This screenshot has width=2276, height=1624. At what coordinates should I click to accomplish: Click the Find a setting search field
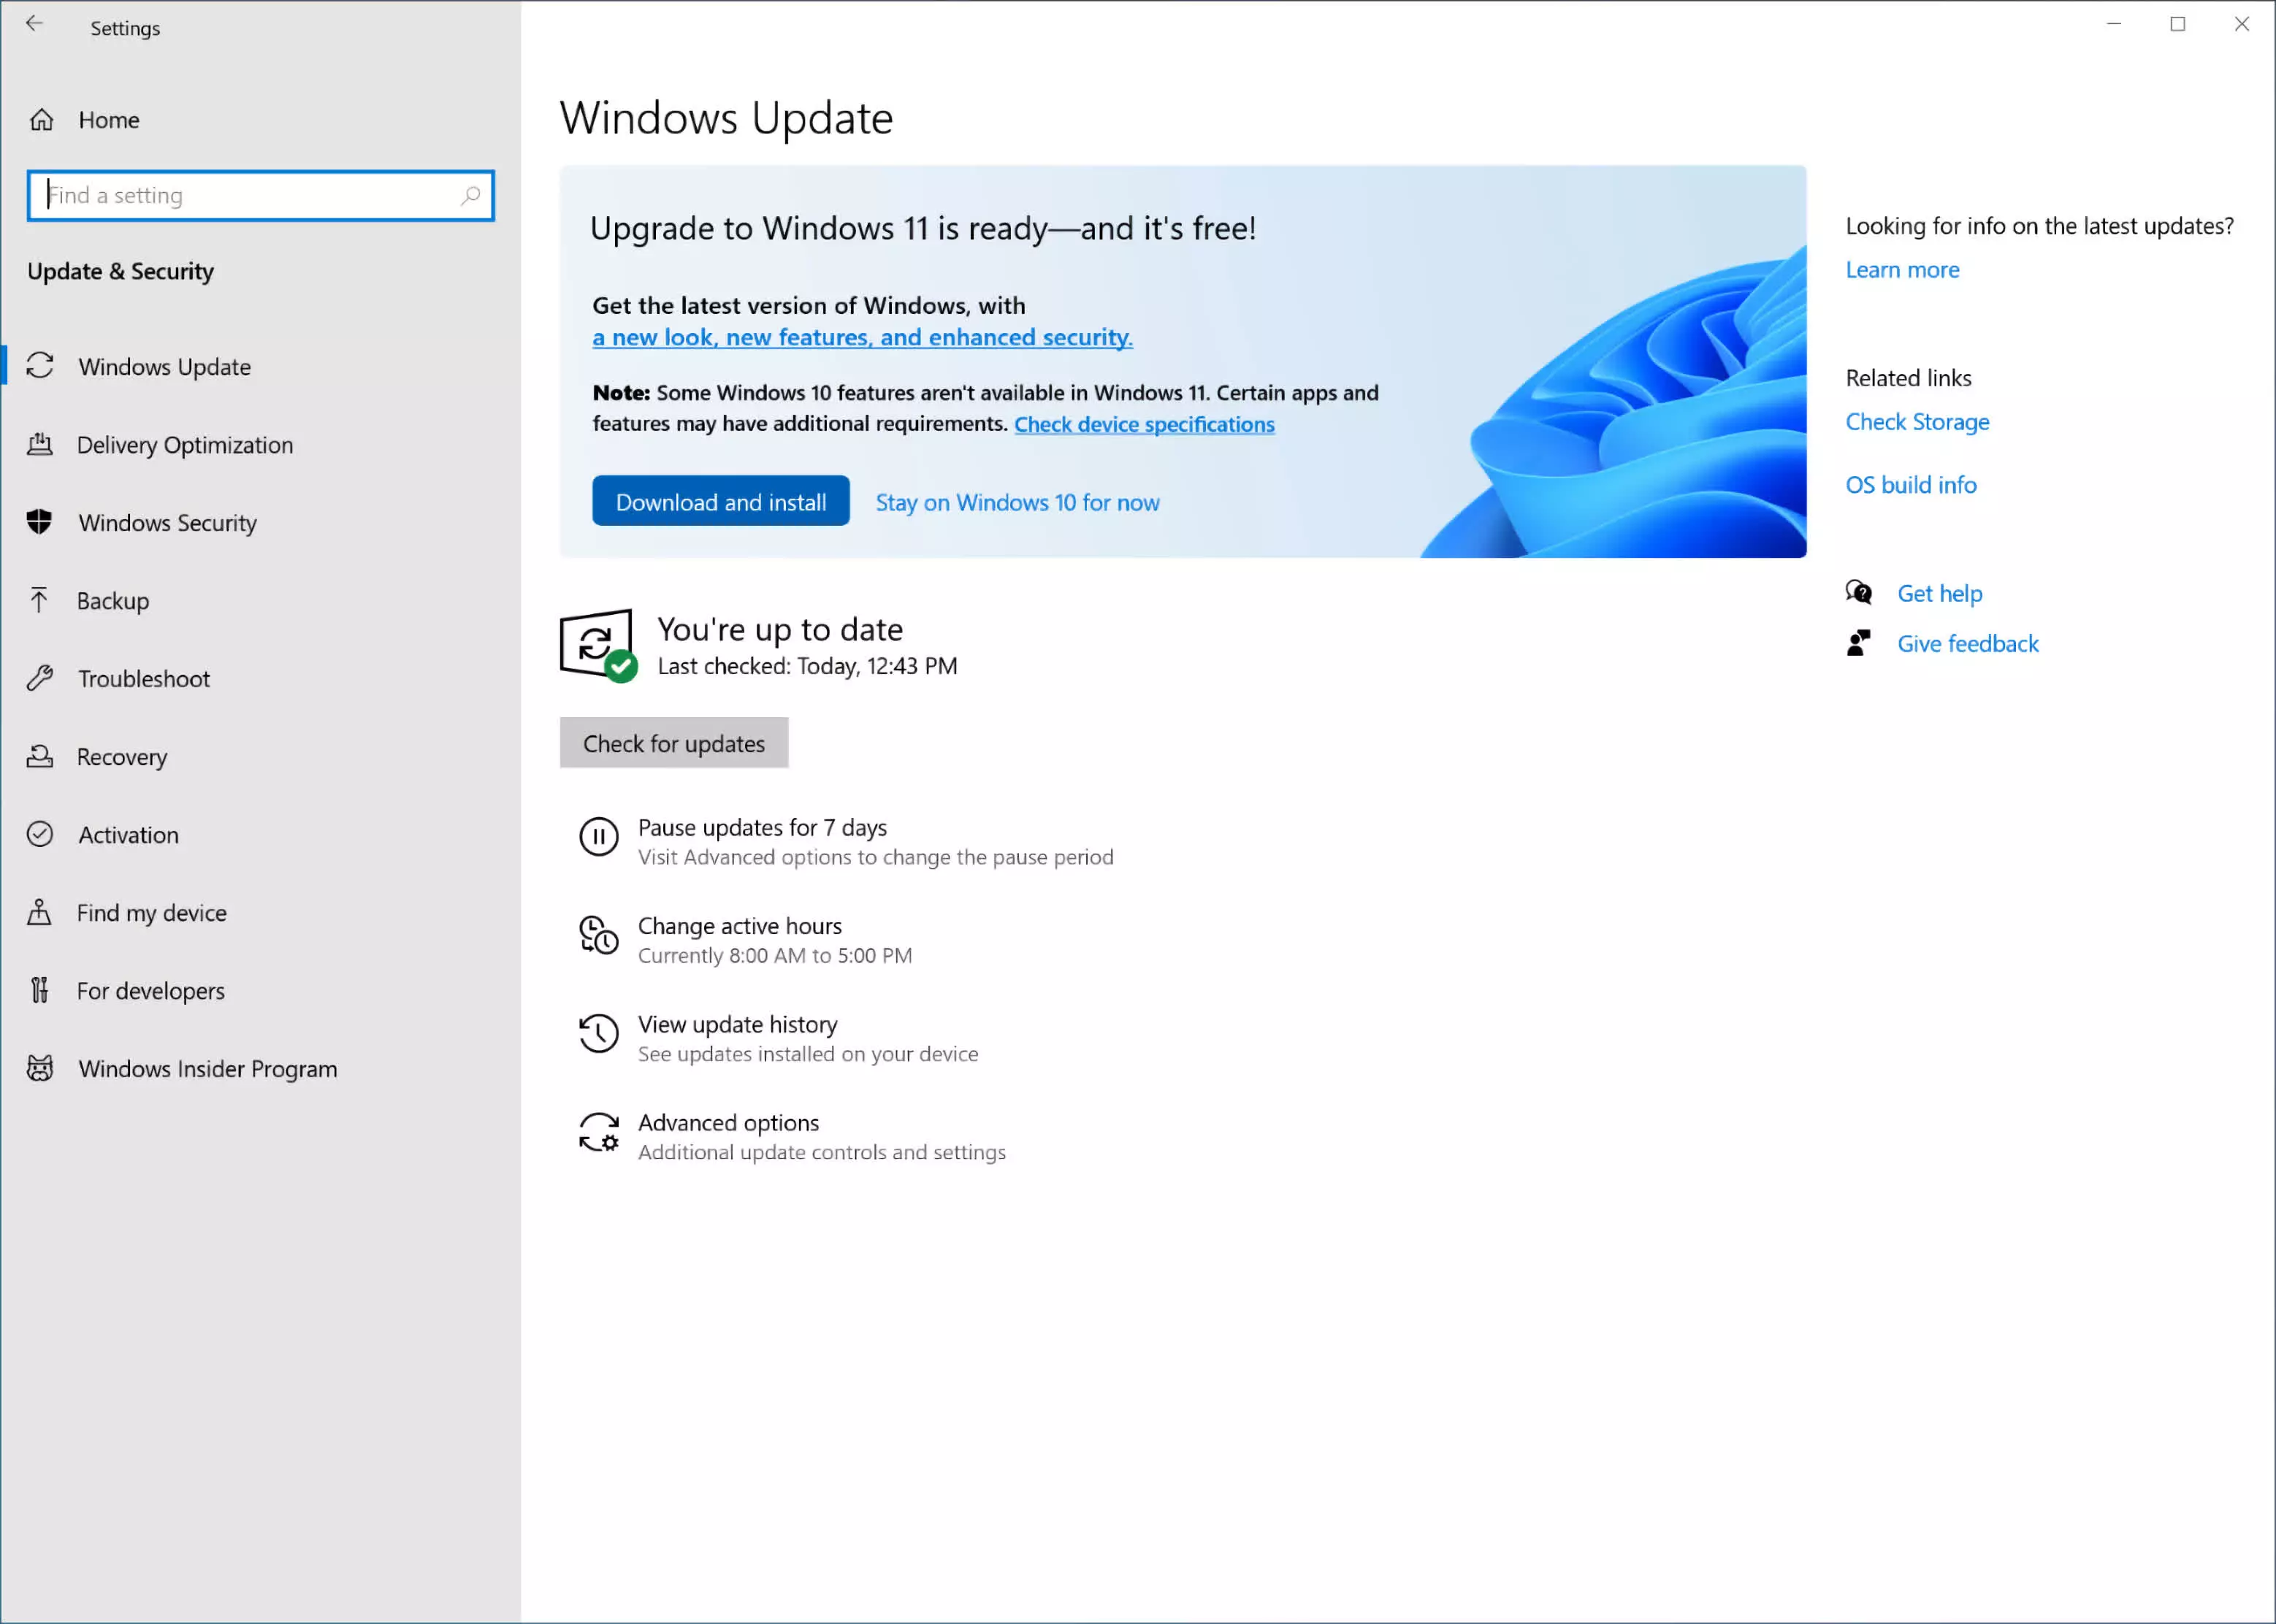click(x=259, y=194)
